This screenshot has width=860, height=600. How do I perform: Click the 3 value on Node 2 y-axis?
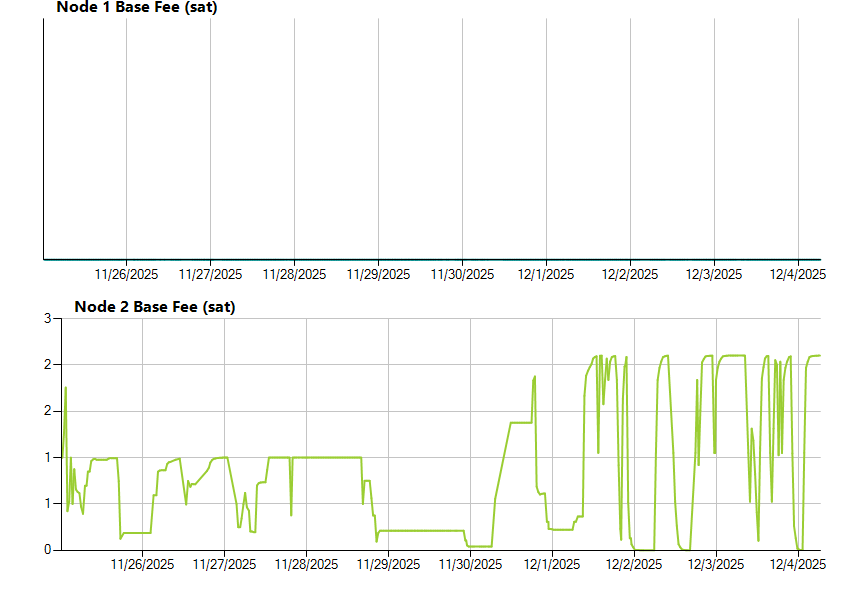[47, 319]
